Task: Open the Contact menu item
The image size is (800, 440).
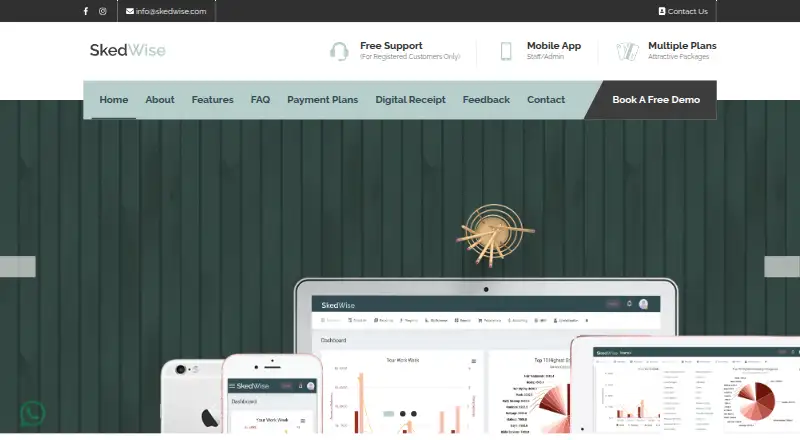Action: click(546, 100)
